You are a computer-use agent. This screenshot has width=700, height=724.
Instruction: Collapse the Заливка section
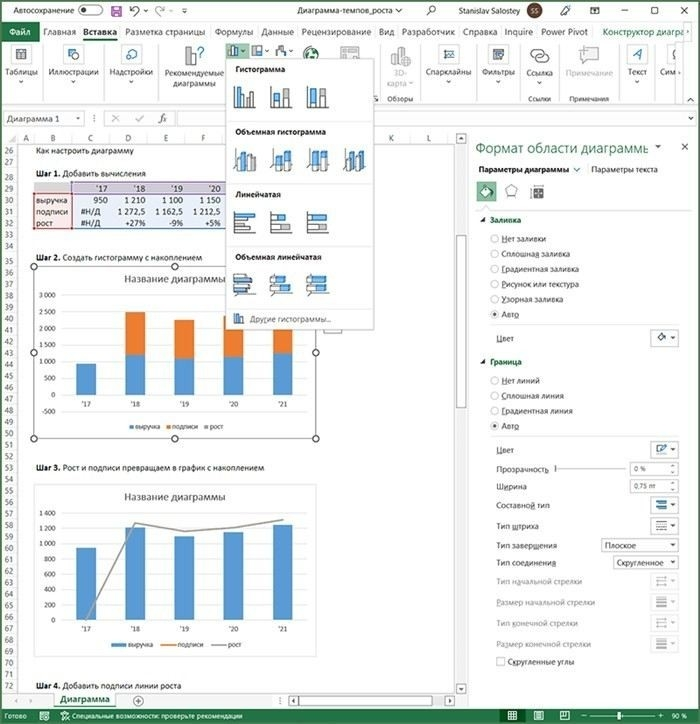coord(486,220)
